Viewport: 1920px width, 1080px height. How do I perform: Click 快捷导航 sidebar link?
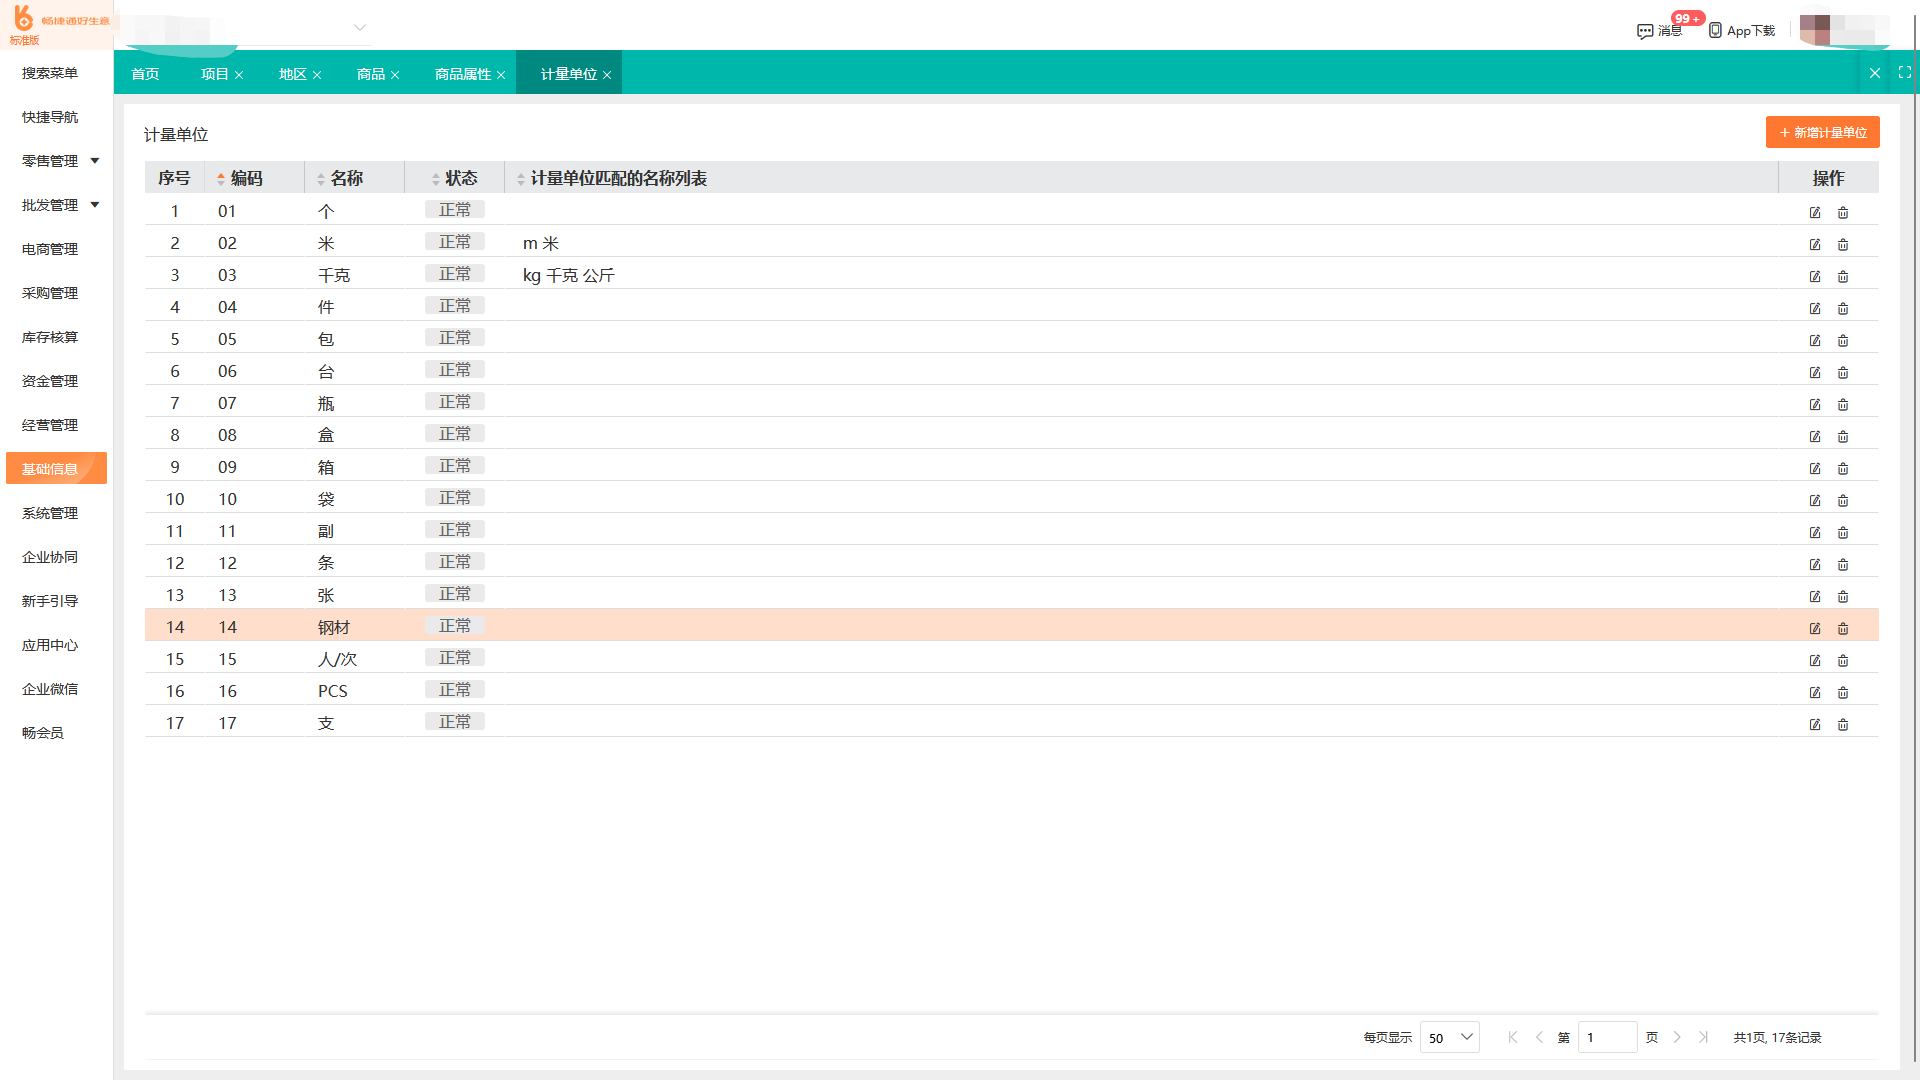pos(51,117)
